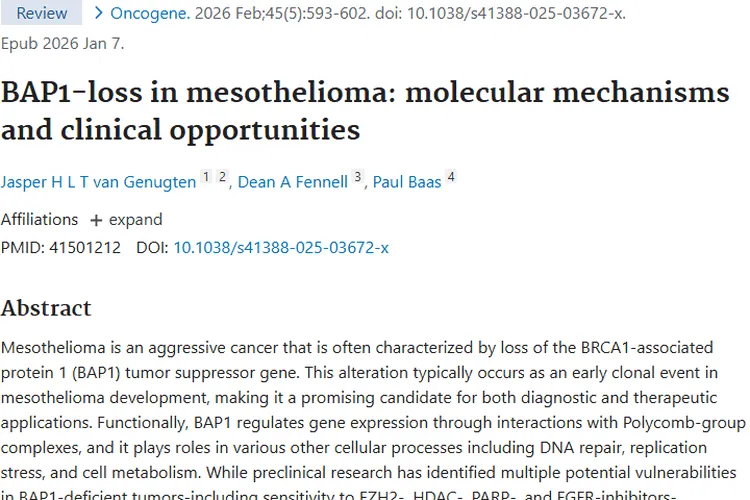Image resolution: width=750 pixels, height=500 pixels.
Task: Click the PMID number 41501212
Action: pos(85,248)
